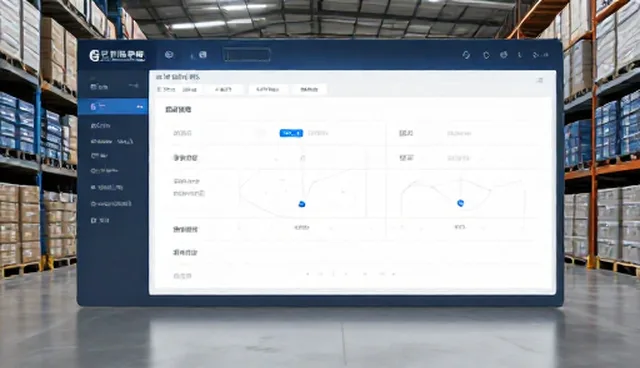Viewport: 640px width, 368px height.
Task: Select the highlighted blue sidebar menu item
Action: (x=113, y=106)
